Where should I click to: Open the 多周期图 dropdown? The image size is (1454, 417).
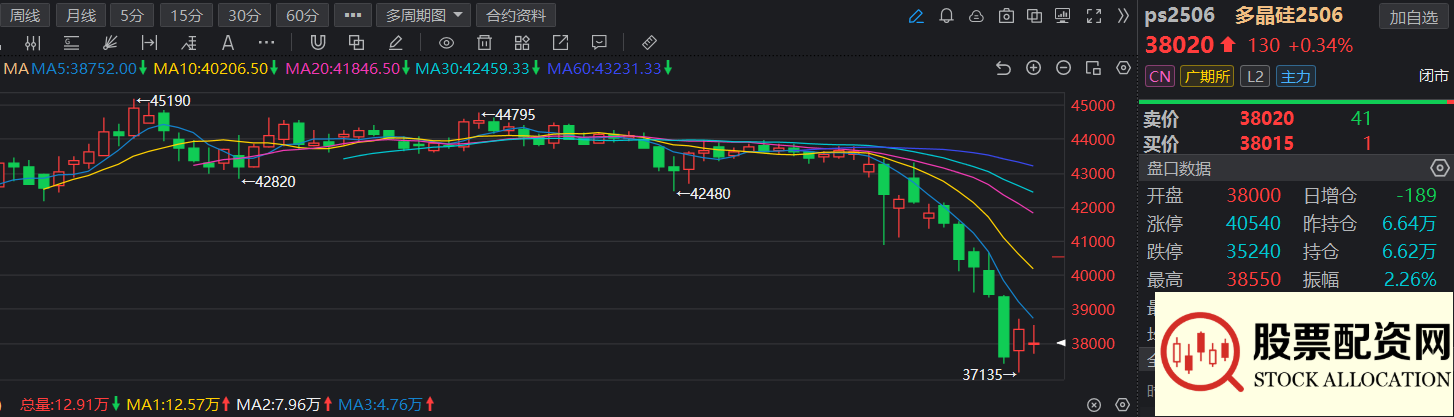coord(424,15)
